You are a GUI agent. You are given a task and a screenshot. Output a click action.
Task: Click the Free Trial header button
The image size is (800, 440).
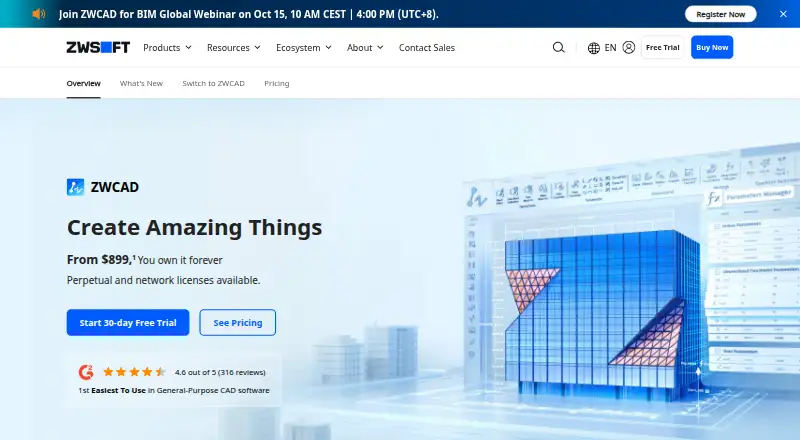tap(662, 47)
